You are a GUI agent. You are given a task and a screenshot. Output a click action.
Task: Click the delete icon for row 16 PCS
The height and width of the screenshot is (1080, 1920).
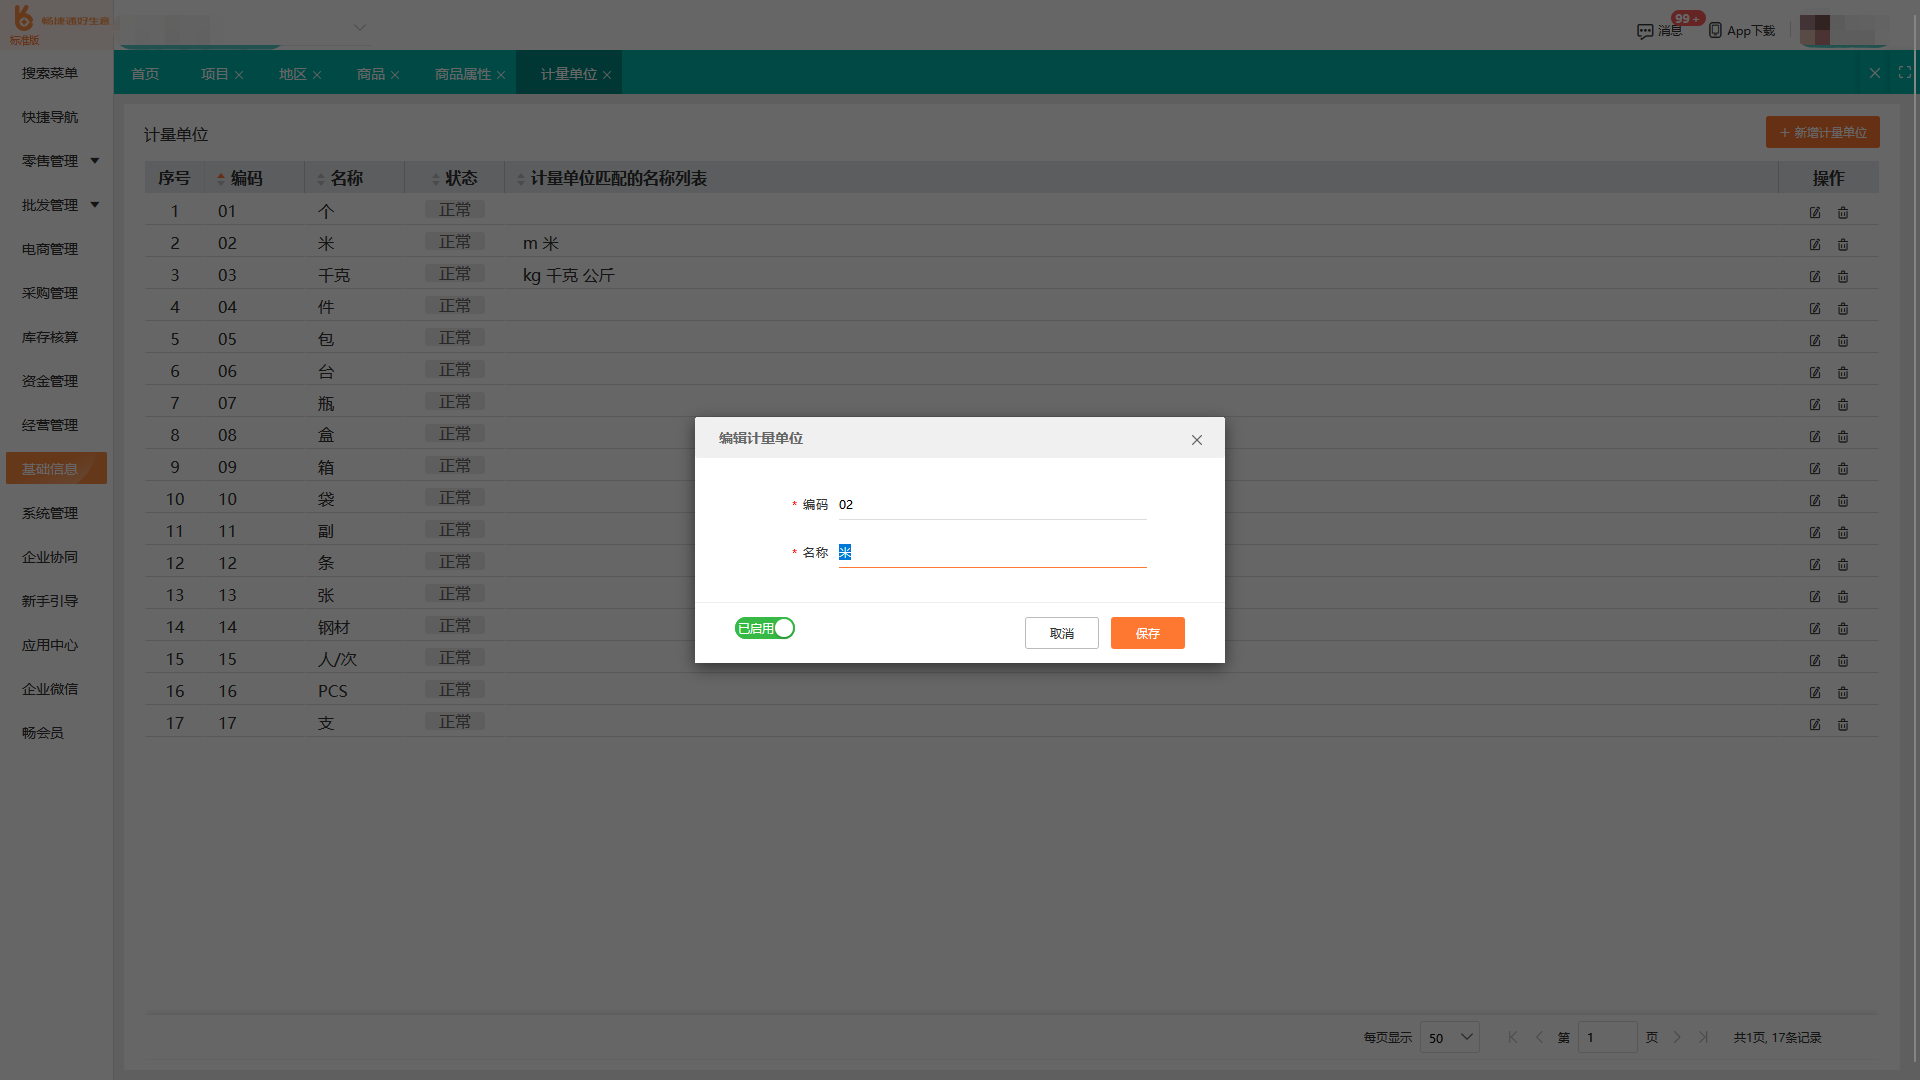pyautogui.click(x=1844, y=691)
